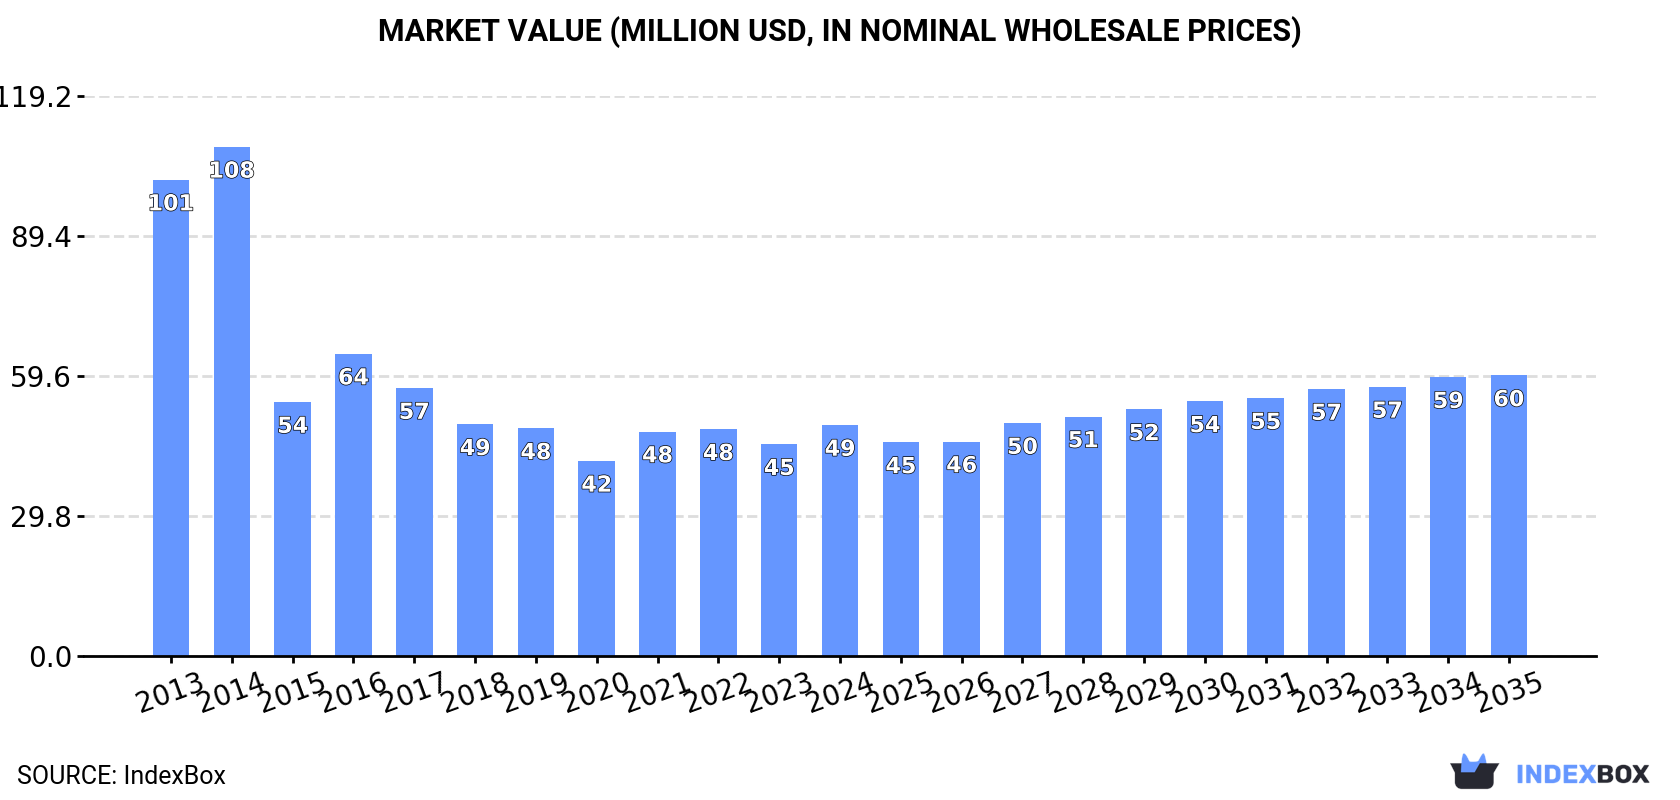
Task: Click the 2019 bar's value label 48
Action: click(536, 451)
